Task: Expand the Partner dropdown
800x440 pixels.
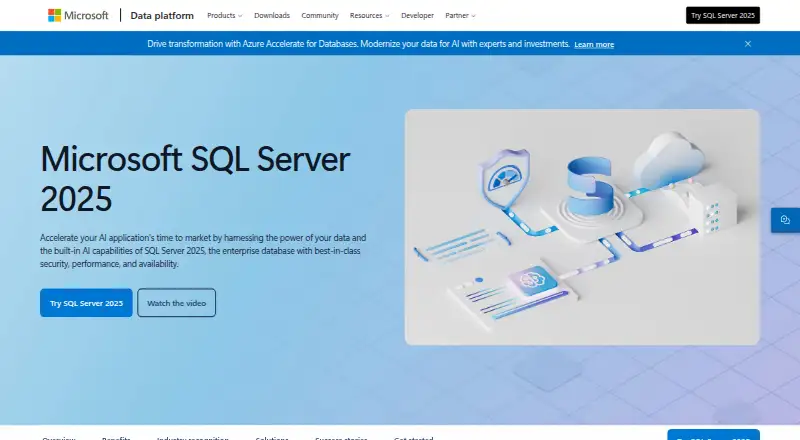Action: tap(460, 16)
